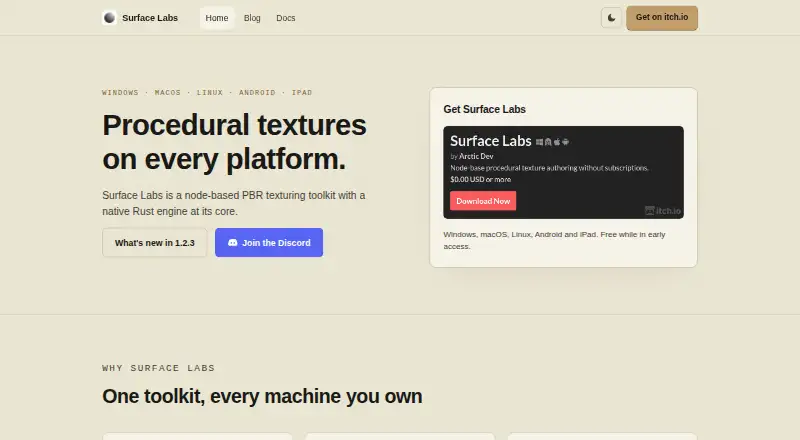The height and width of the screenshot is (440, 800).
Task: Click the Get on itch.io button
Action: click(x=662, y=18)
